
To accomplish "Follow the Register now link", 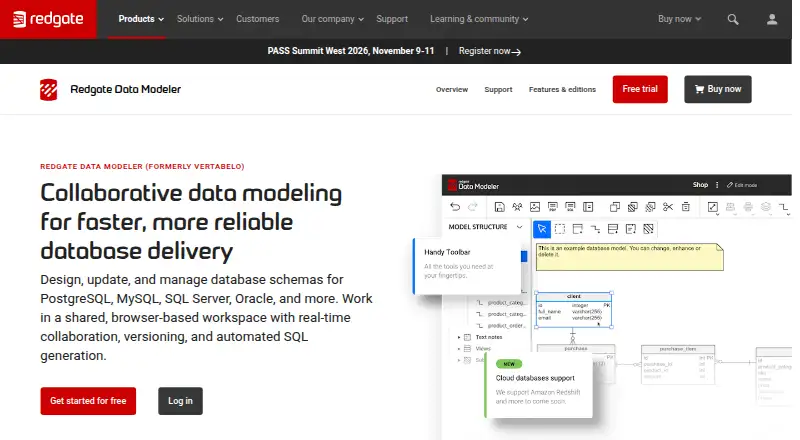I will click(489, 51).
